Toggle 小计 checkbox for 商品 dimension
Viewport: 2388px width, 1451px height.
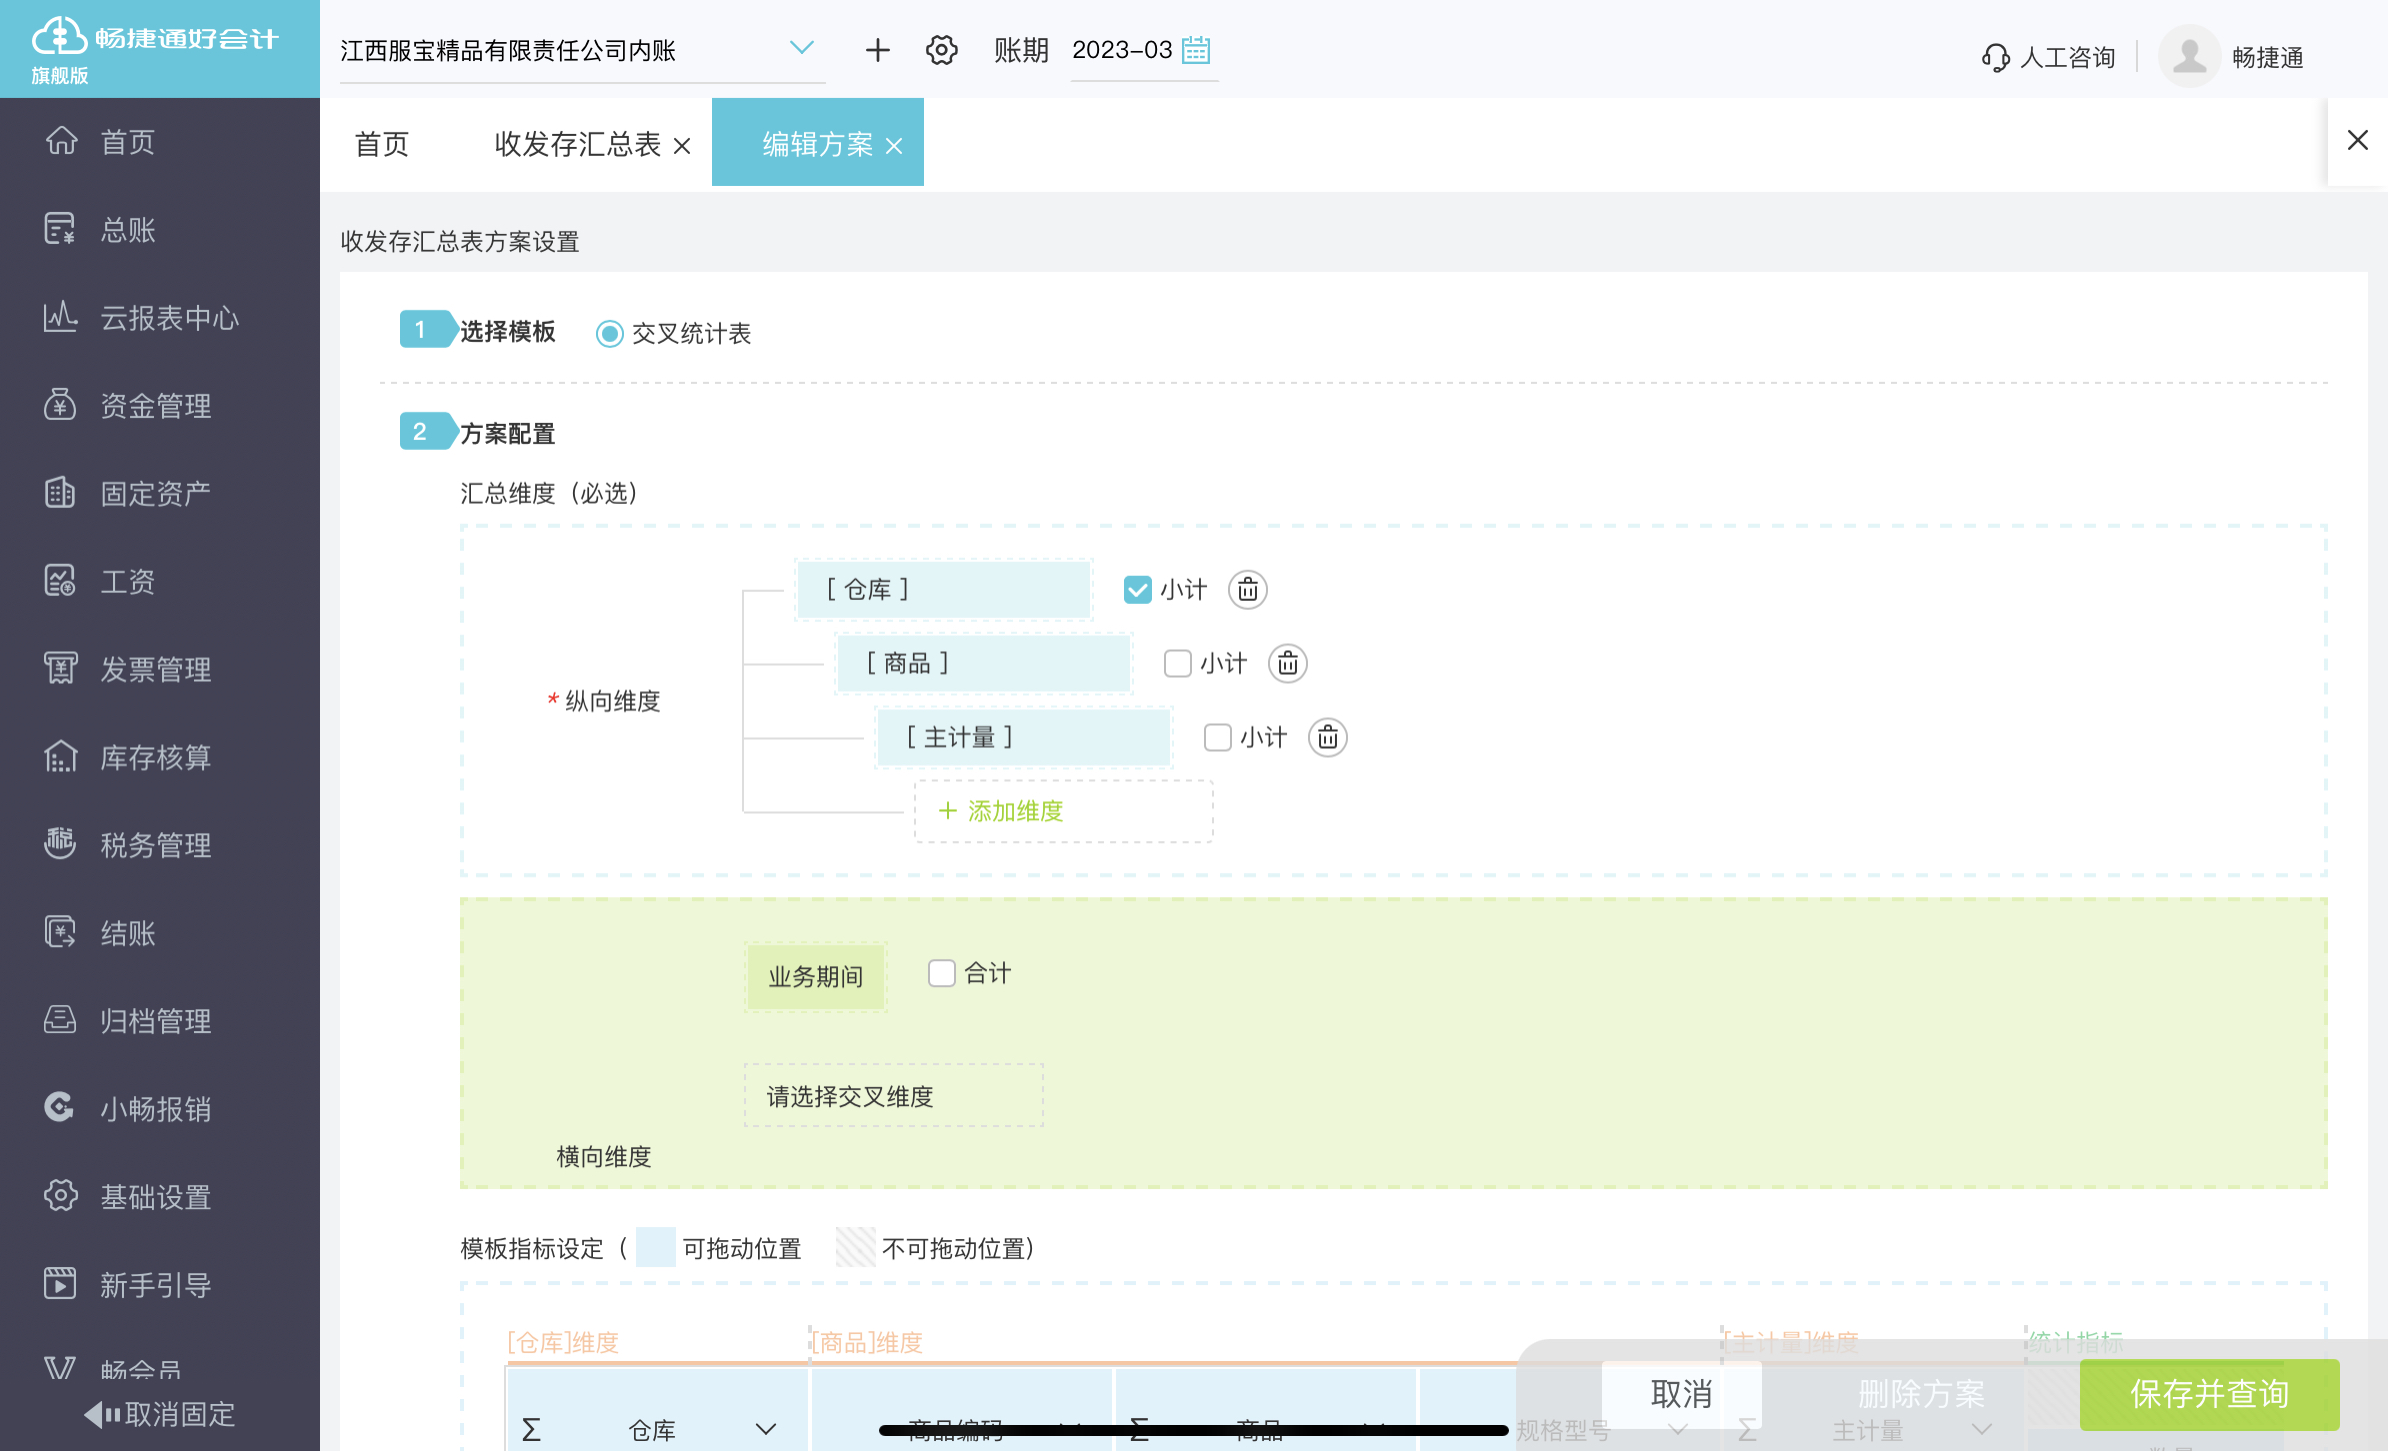1177,663
